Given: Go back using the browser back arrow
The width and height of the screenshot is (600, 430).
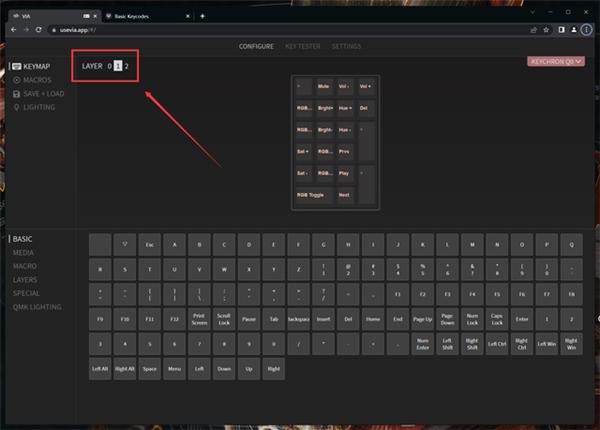Looking at the screenshot, I should tap(11, 29).
